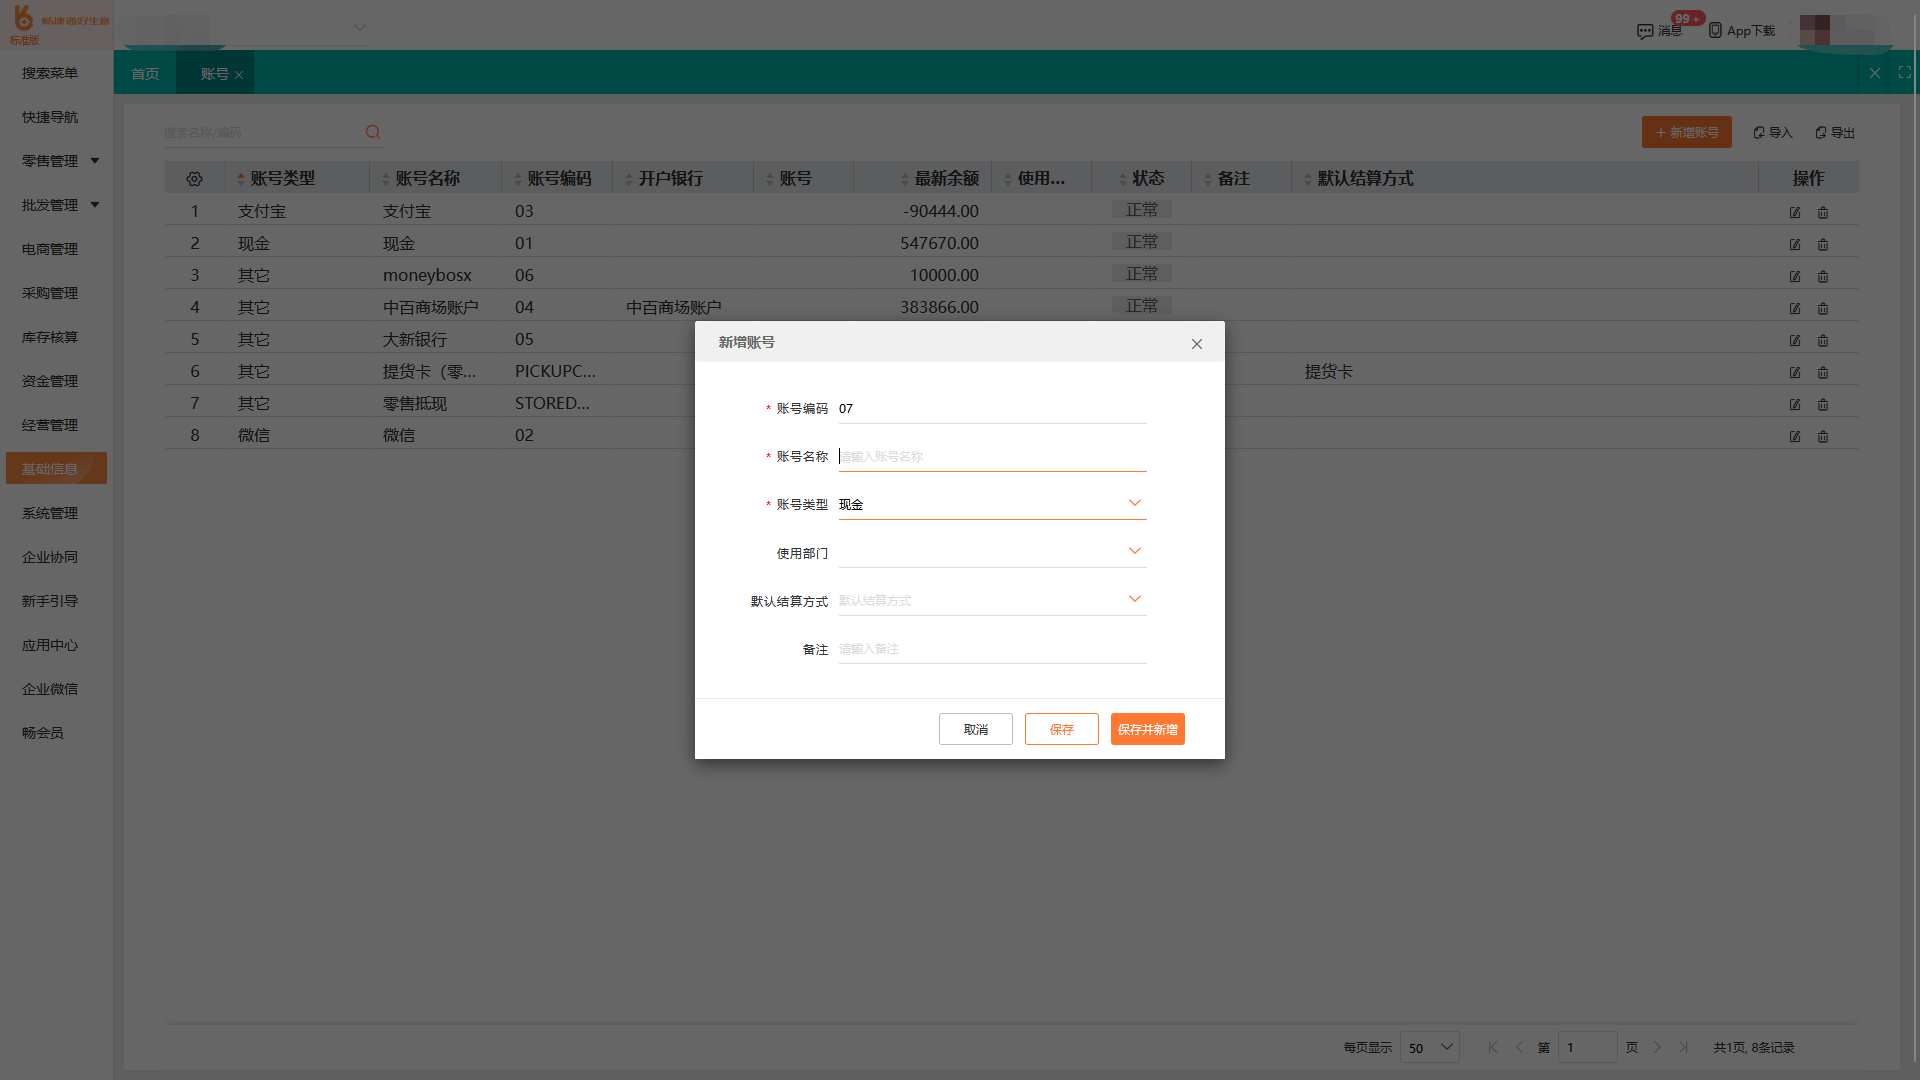This screenshot has height=1080, width=1920.
Task: Click the 新增账号 plus button
Action: pos(1688,132)
